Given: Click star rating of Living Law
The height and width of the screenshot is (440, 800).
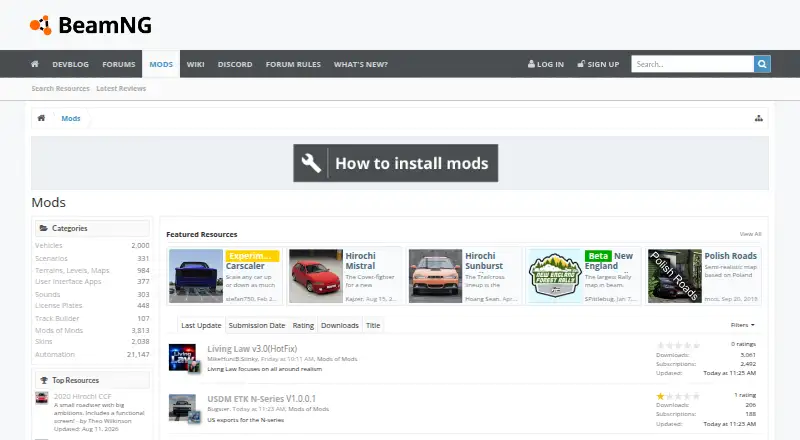Looking at the screenshot, I should coord(678,346).
